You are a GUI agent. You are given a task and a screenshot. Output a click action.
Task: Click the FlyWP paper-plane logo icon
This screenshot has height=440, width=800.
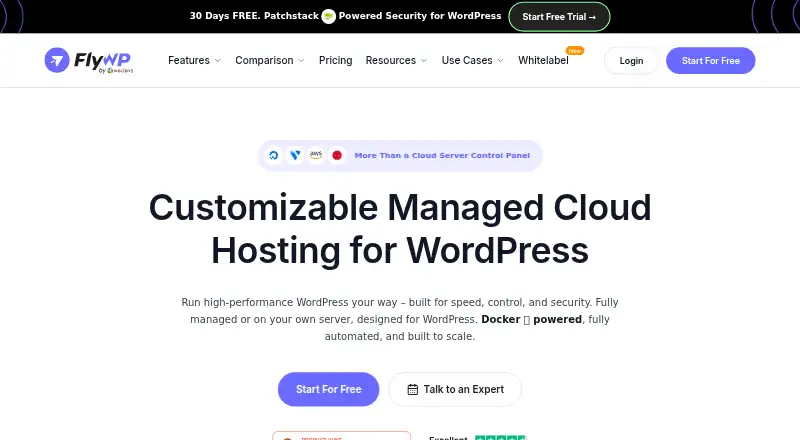pos(57,60)
